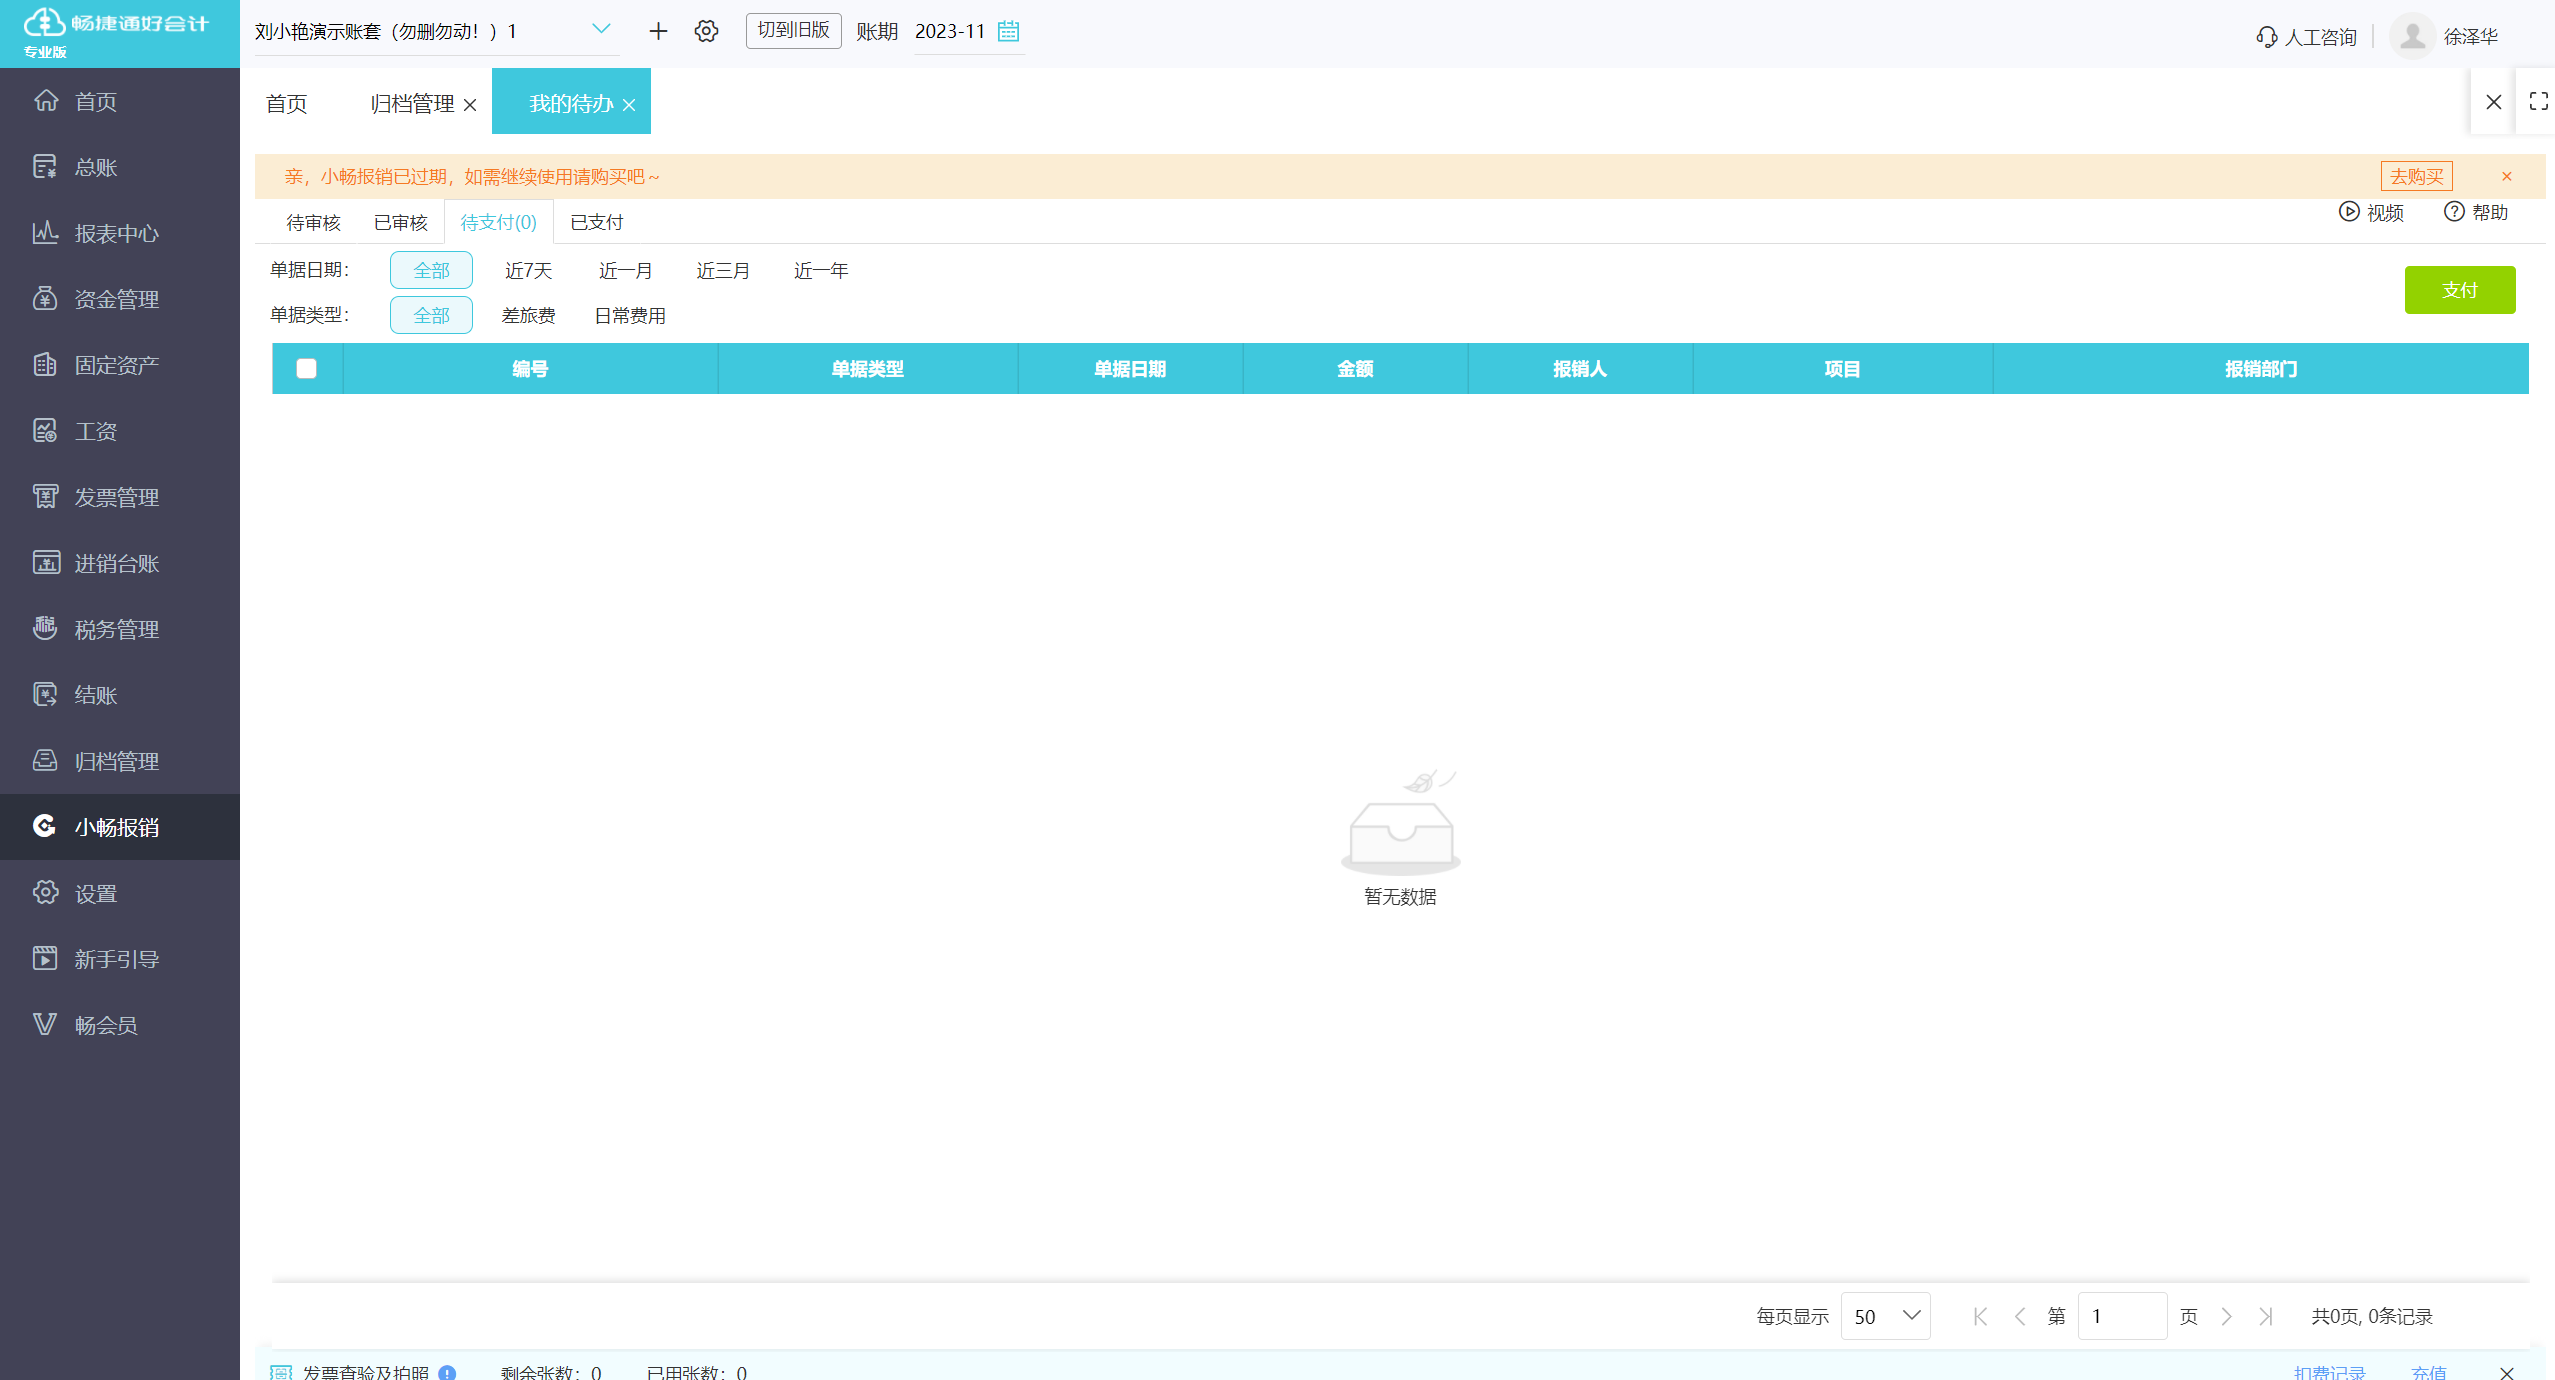Image resolution: width=2555 pixels, height=1380 pixels.
Task: Click the 归档管理 sidebar icon
Action: [x=46, y=761]
